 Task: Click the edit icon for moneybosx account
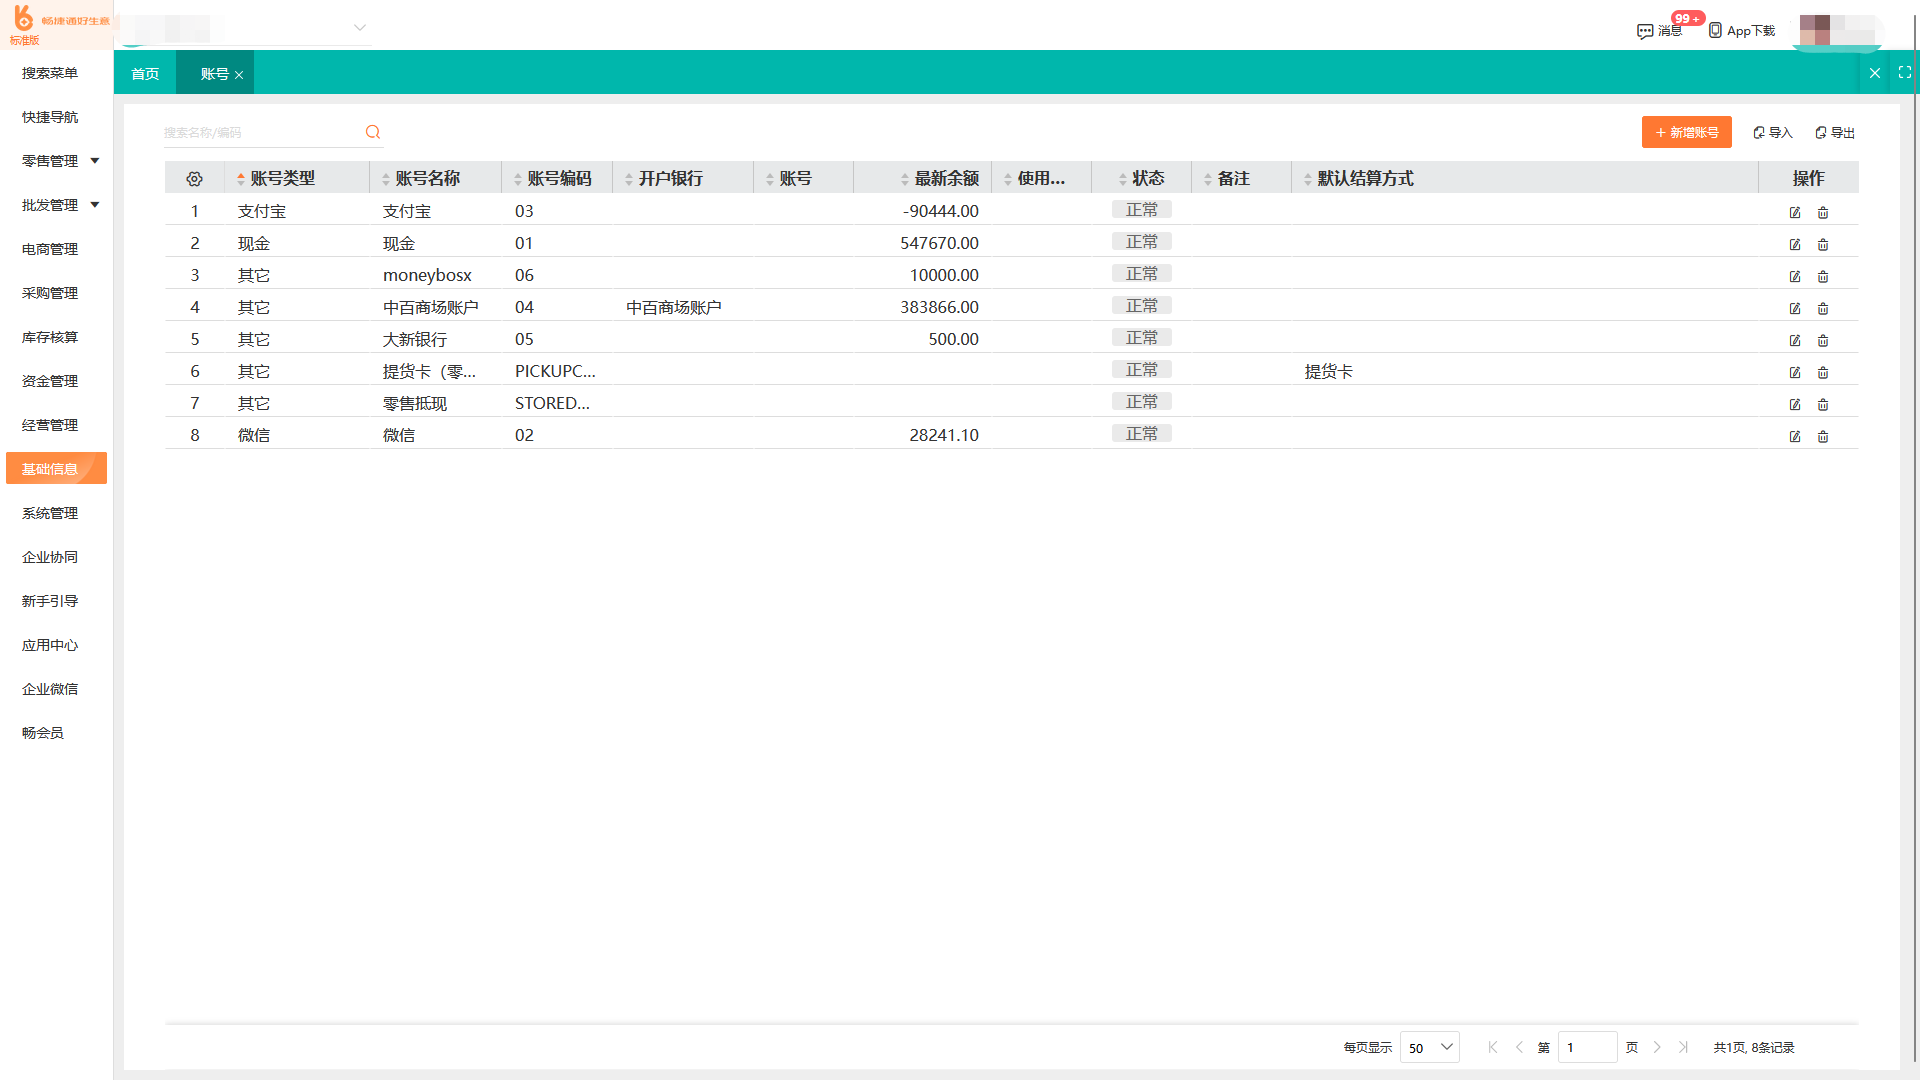(x=1795, y=276)
